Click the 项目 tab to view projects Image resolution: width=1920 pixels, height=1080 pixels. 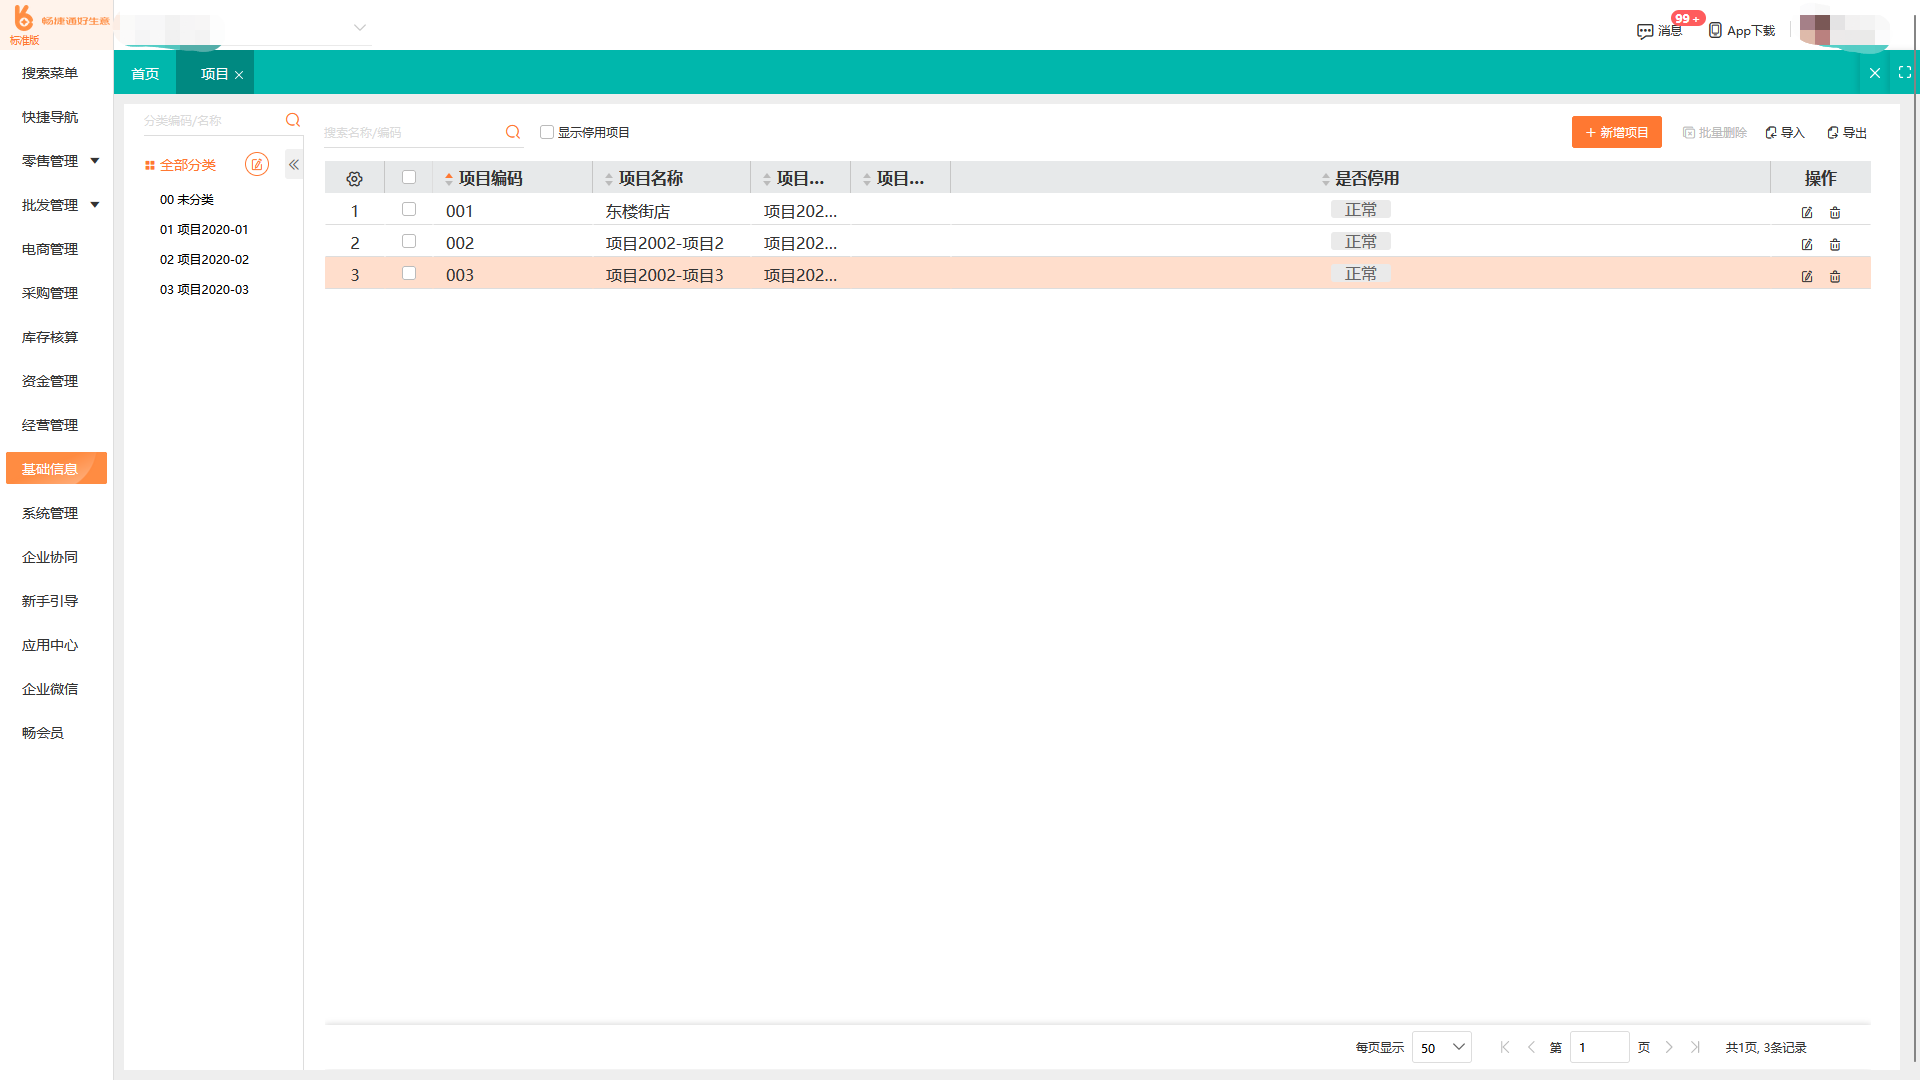[214, 73]
